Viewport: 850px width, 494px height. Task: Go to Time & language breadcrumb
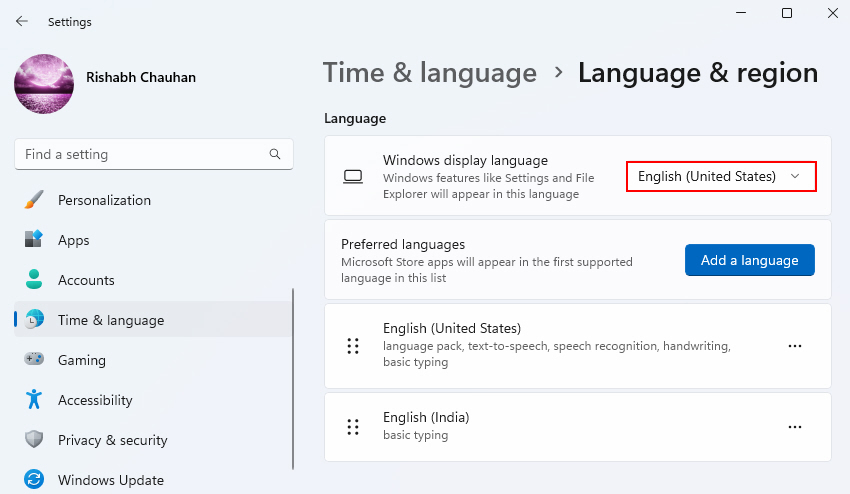point(430,73)
